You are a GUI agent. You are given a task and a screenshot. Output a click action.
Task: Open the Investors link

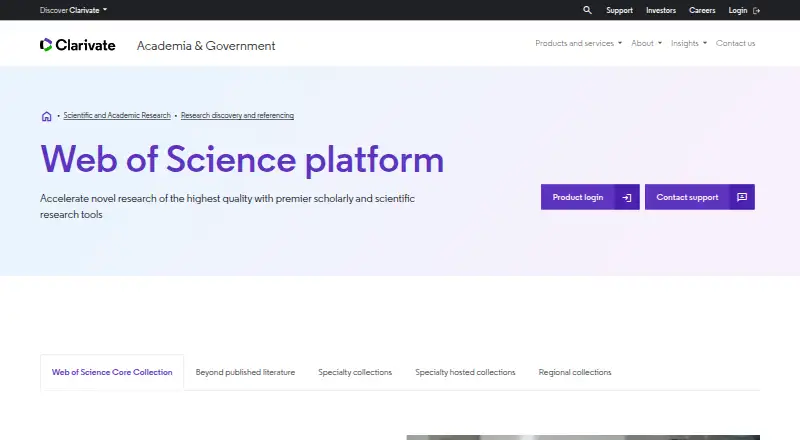pyautogui.click(x=661, y=10)
